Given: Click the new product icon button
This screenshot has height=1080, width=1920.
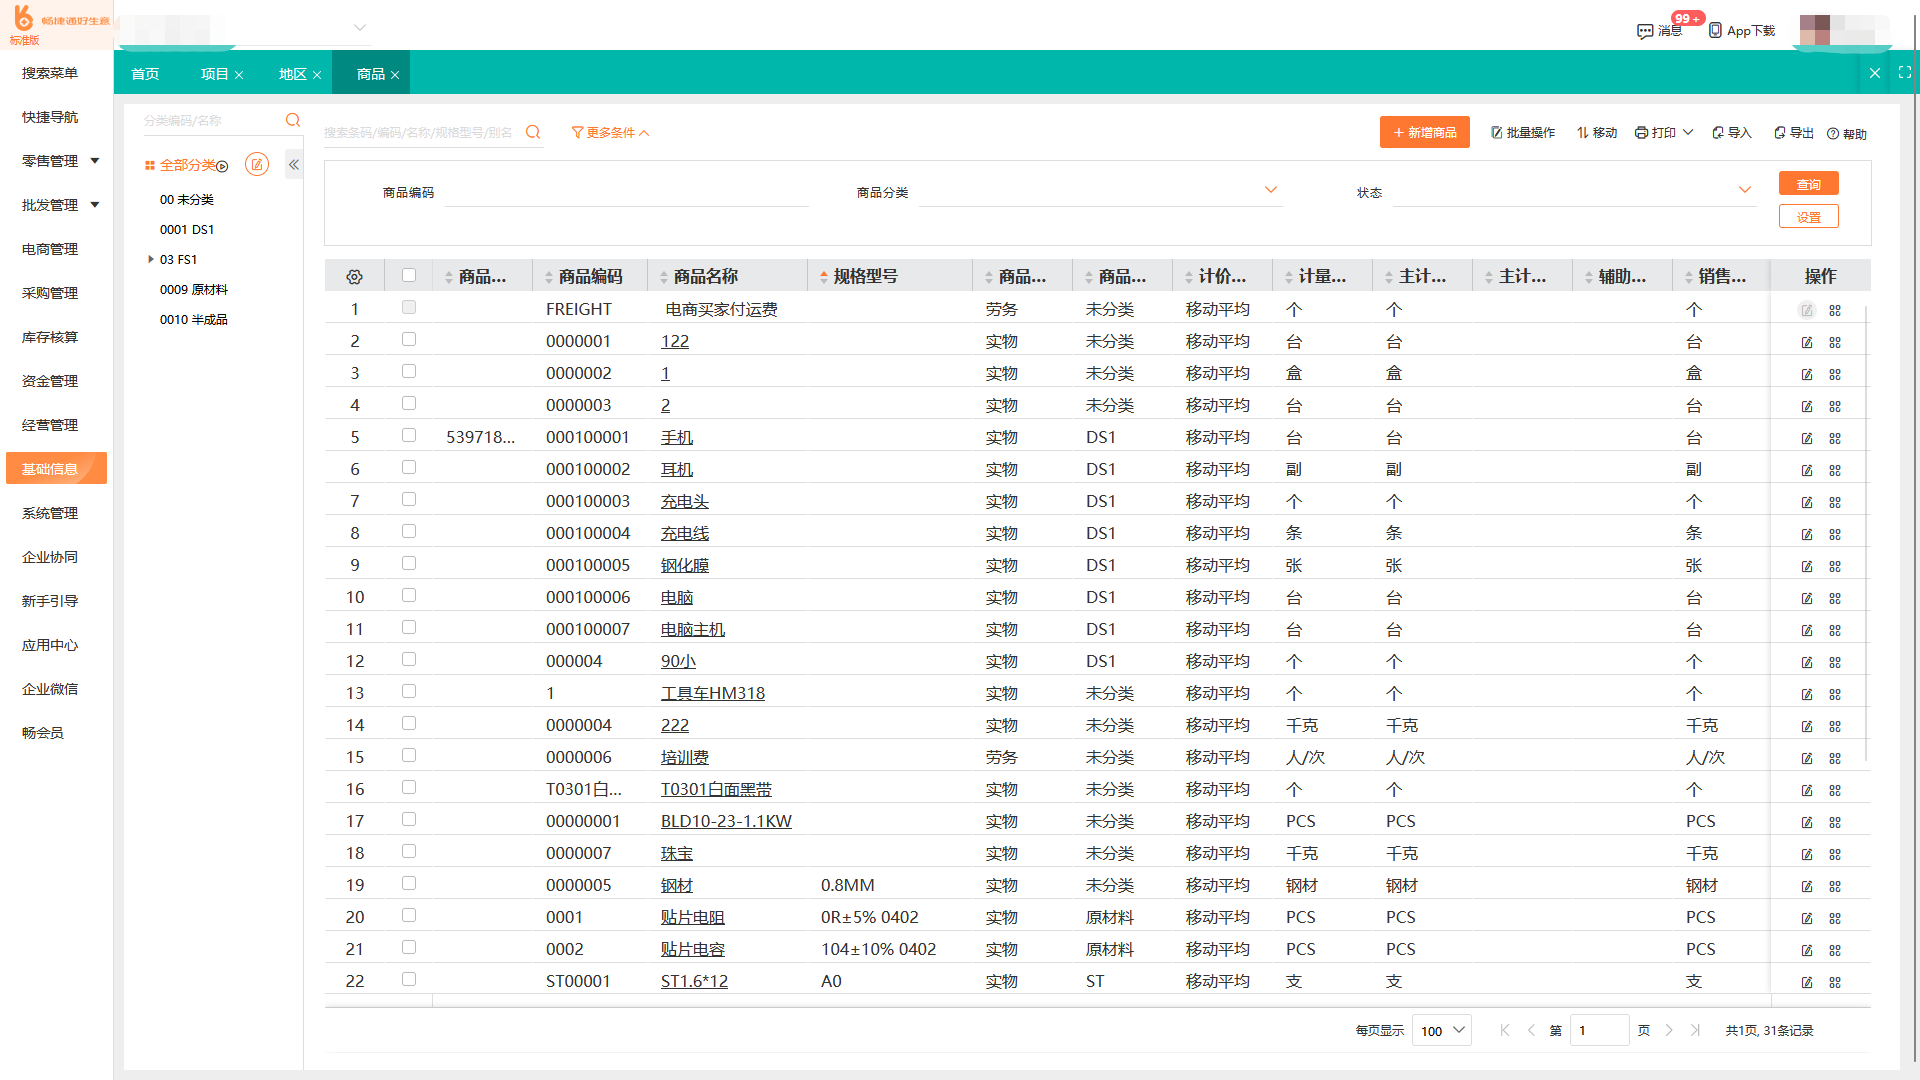Looking at the screenshot, I should point(1424,132).
